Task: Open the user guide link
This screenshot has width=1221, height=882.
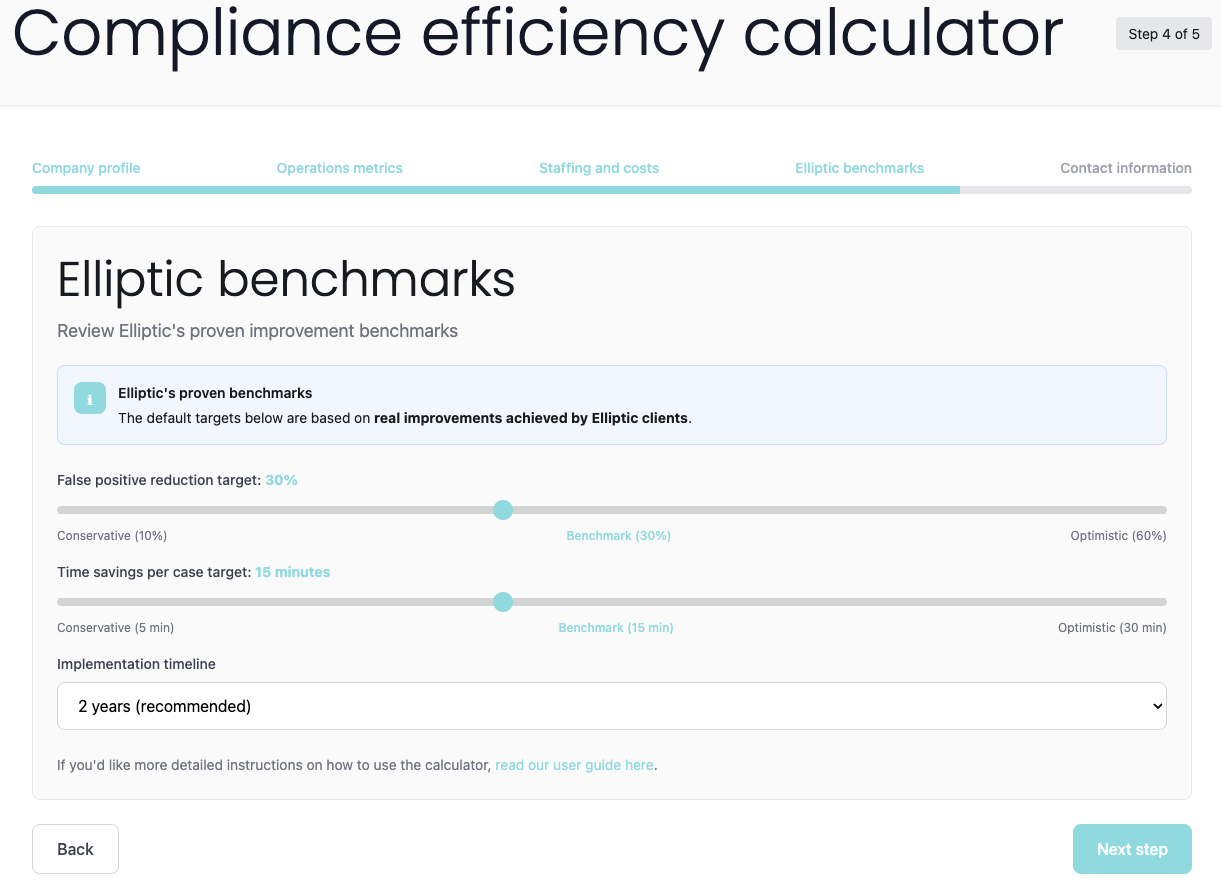Action: [574, 765]
